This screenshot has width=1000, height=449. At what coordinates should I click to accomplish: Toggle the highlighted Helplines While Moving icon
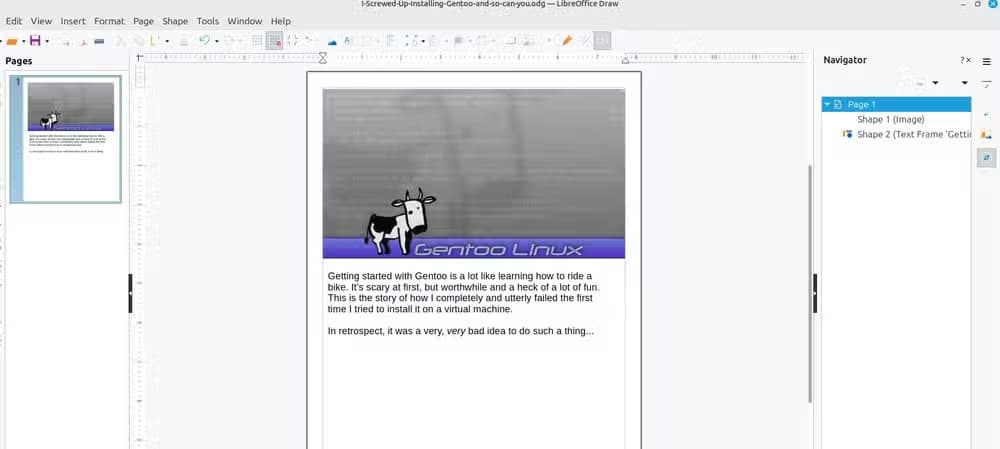coord(274,41)
